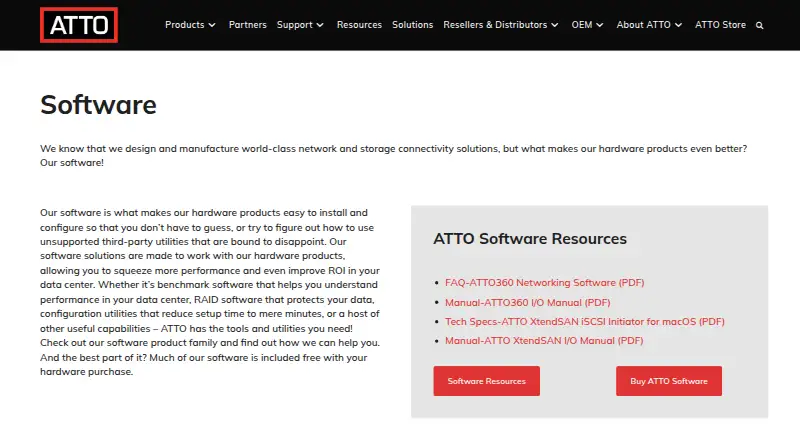The image size is (800, 440).
Task: Open Manual-ATTO XtendSAN I/O Manual PDF
Action: click(544, 340)
